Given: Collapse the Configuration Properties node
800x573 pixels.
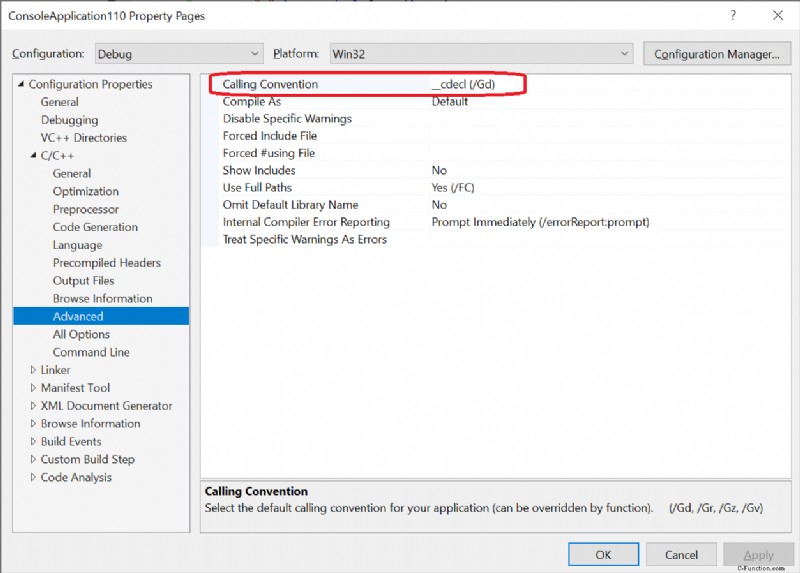Looking at the screenshot, I should click(x=21, y=85).
